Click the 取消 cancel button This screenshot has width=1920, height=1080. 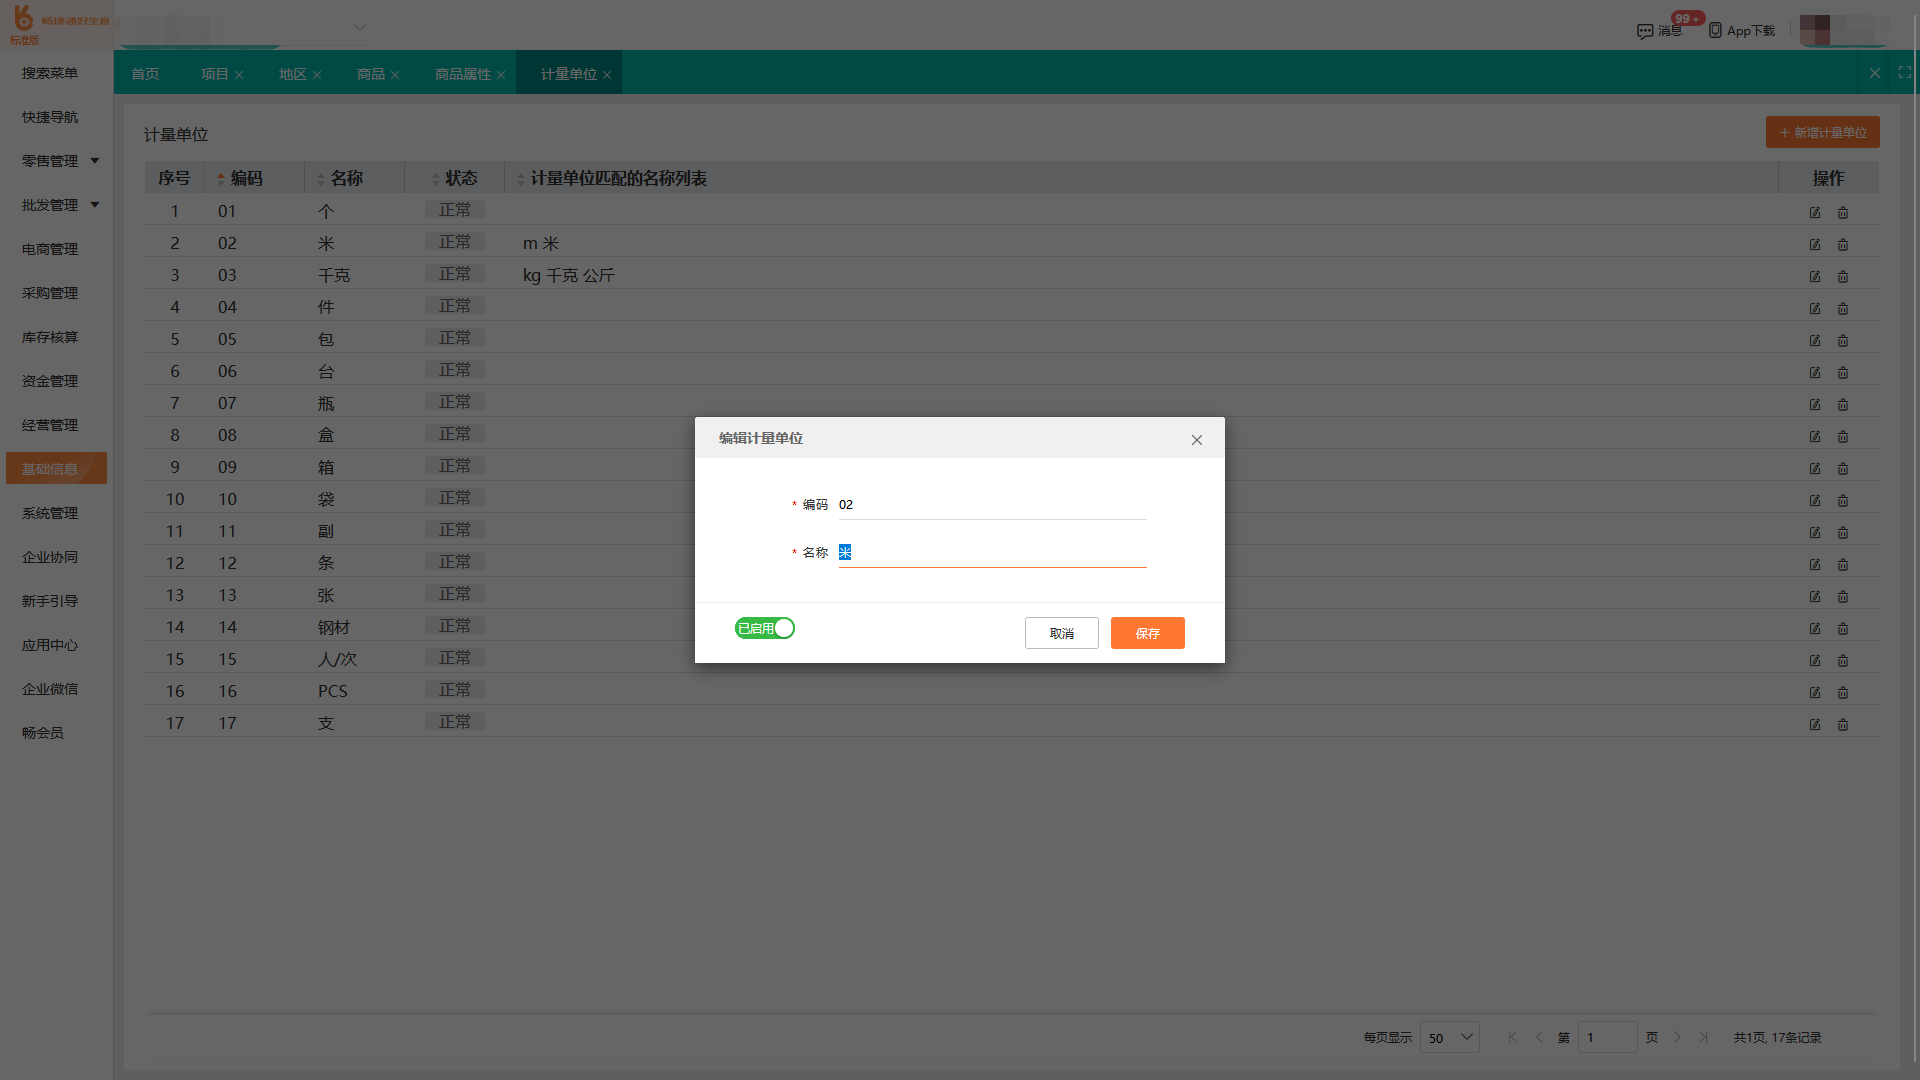click(1062, 633)
